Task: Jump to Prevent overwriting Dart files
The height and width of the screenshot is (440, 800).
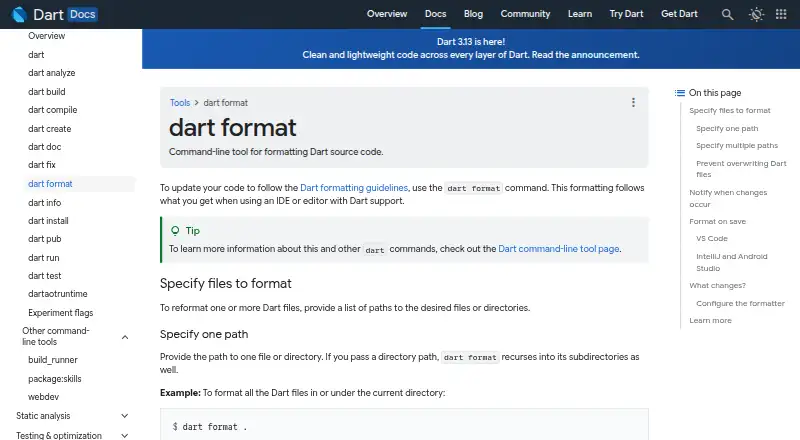Action: (741, 168)
